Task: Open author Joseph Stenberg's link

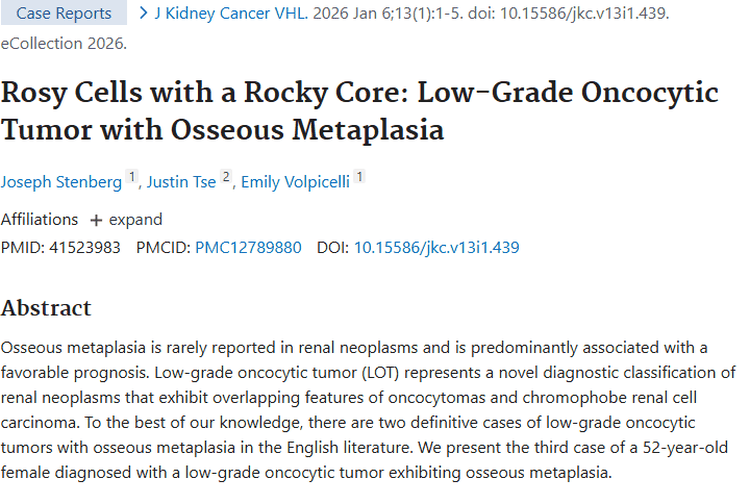Action: [61, 182]
